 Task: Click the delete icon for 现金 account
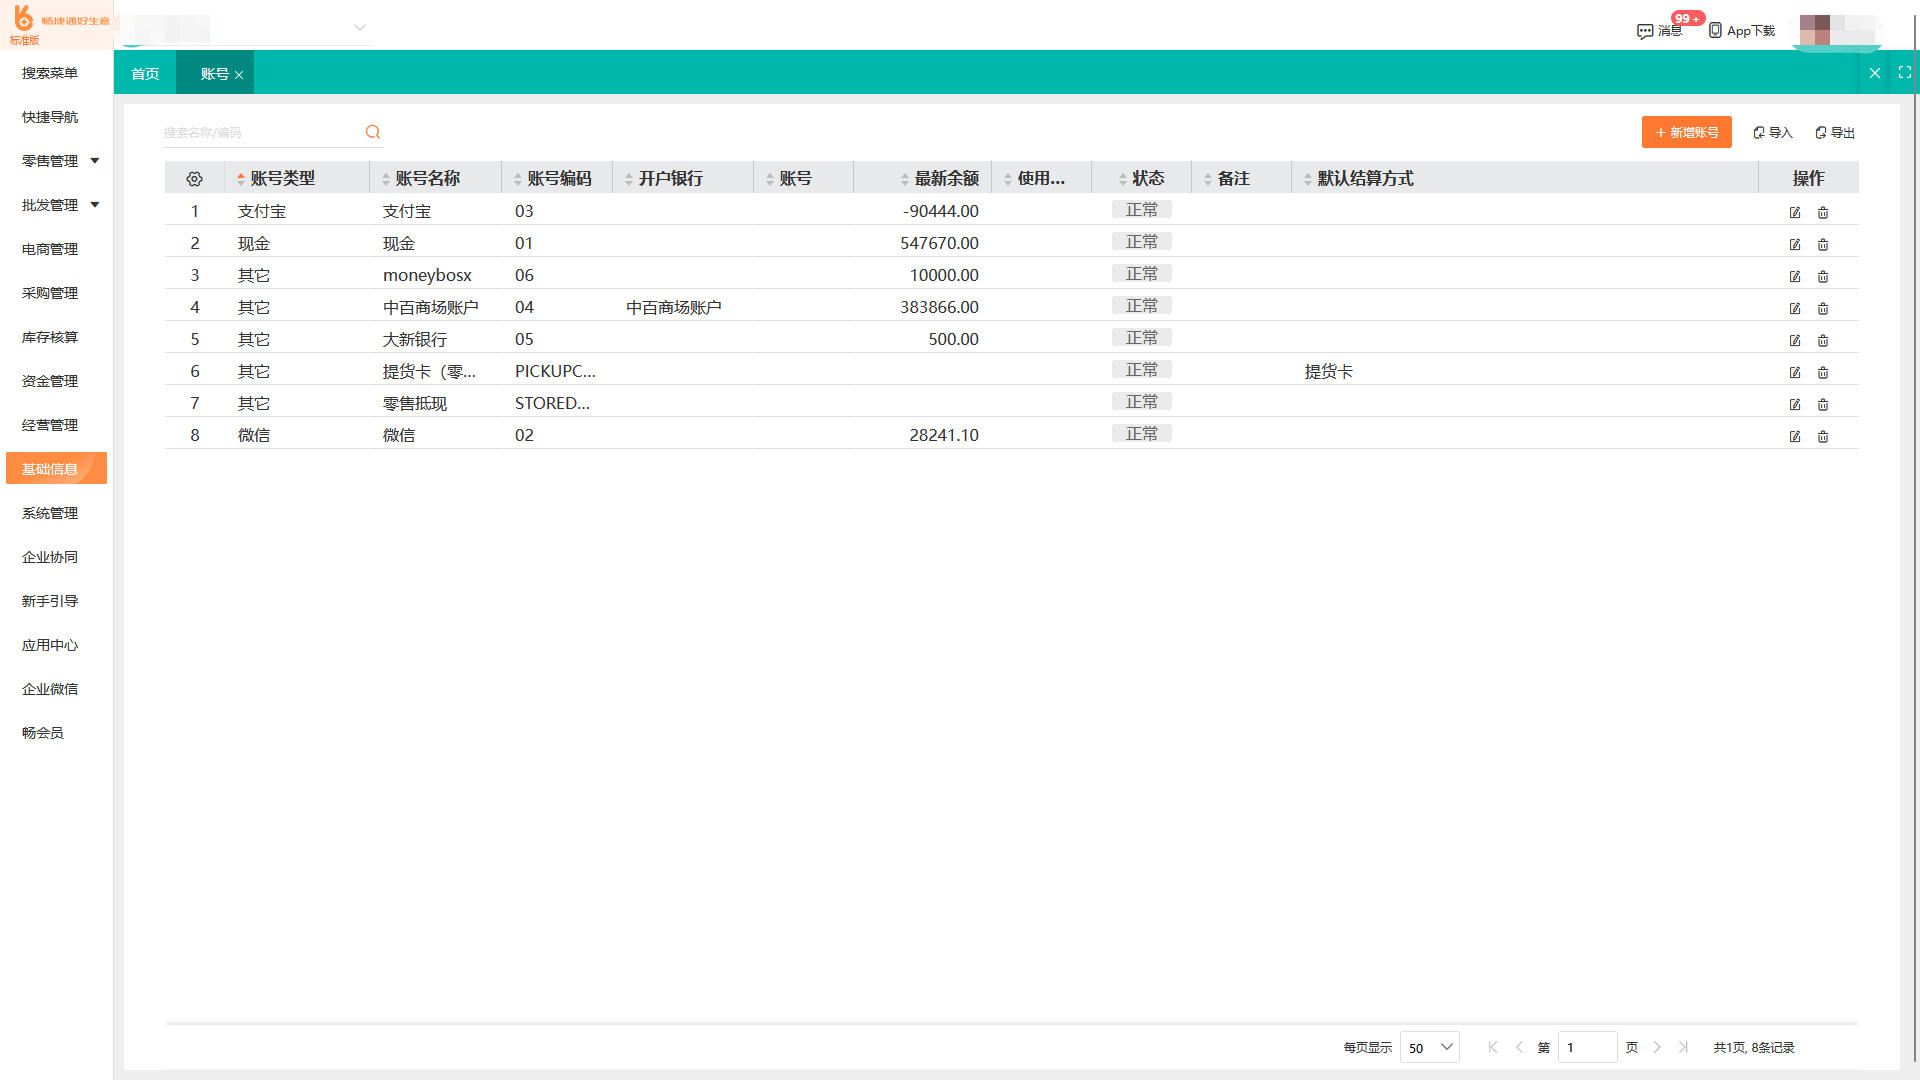click(1822, 243)
